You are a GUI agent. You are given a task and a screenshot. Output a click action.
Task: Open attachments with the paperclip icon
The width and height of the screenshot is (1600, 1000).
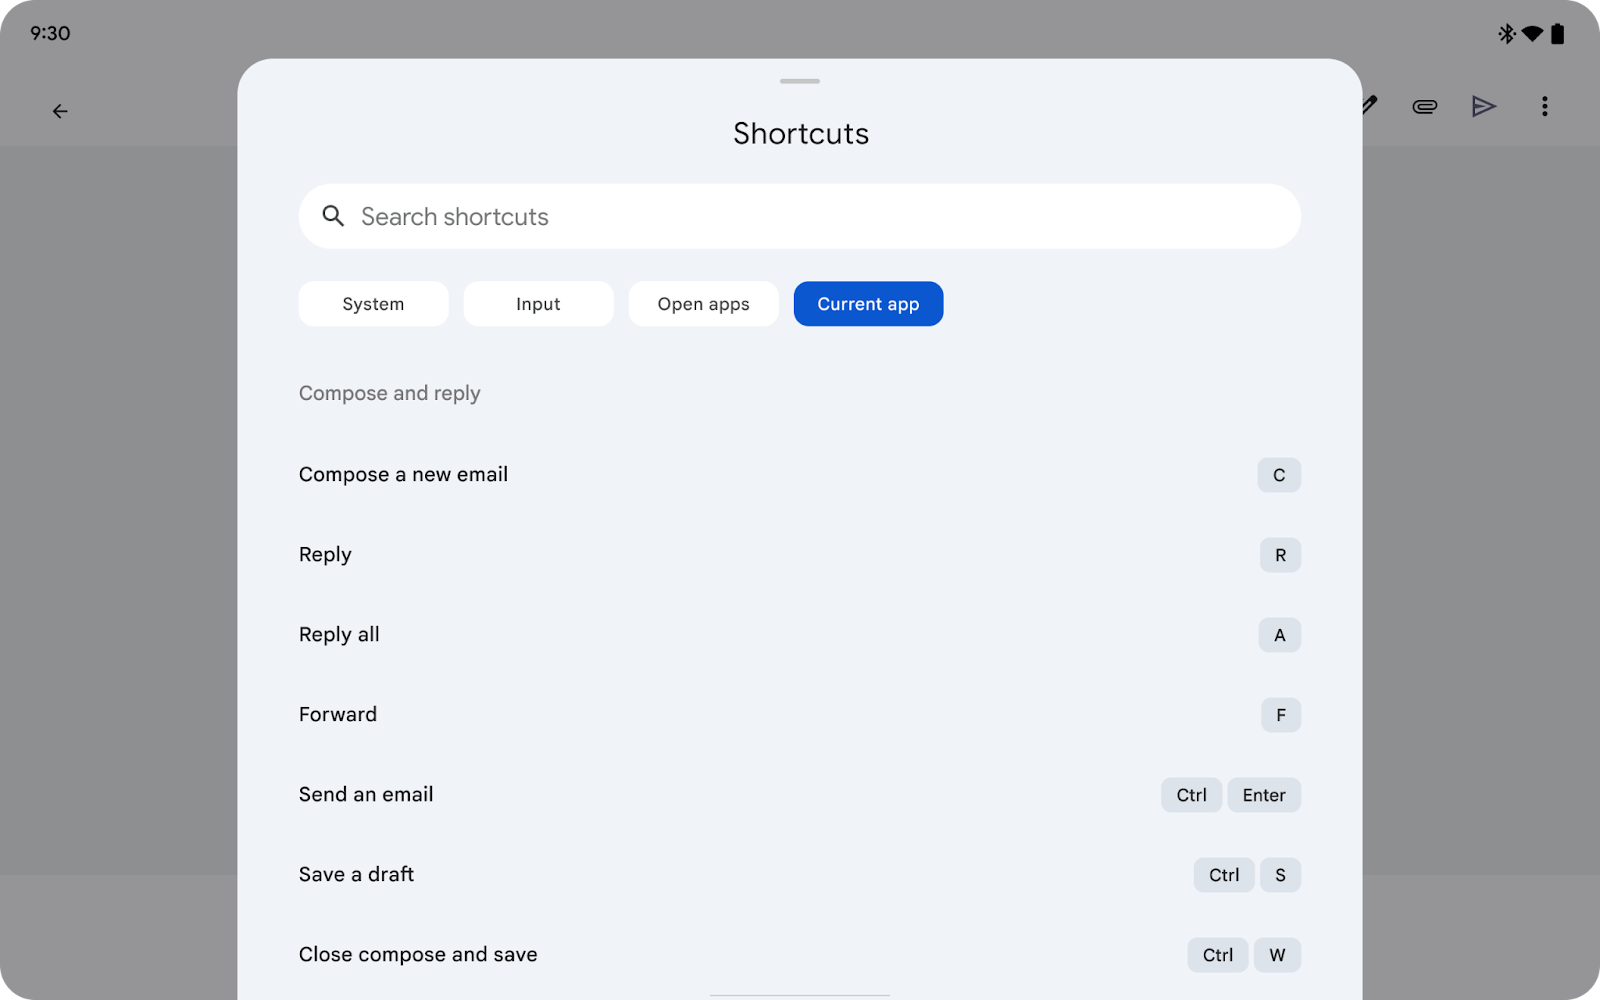(1425, 105)
